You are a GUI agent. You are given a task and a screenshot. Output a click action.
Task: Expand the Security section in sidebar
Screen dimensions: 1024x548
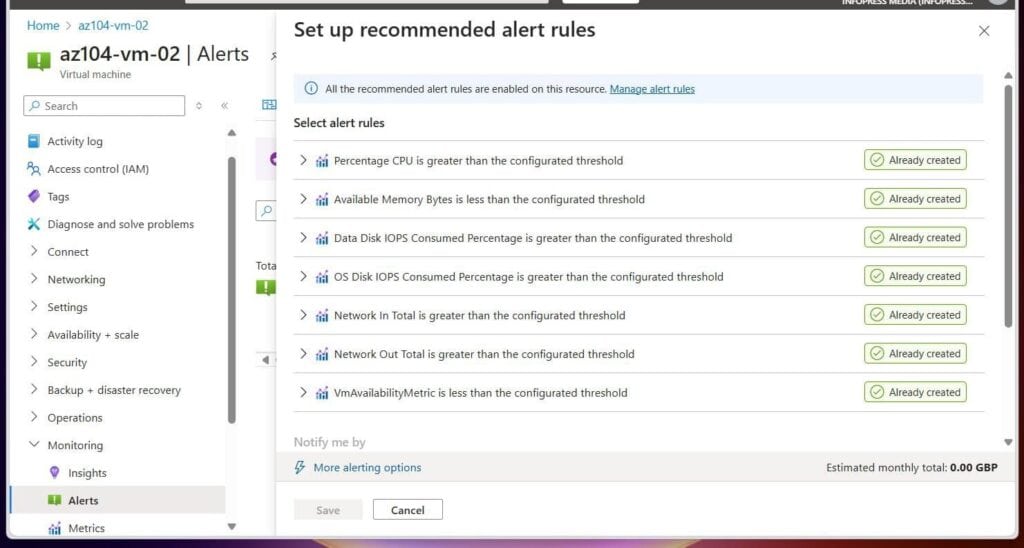tap(34, 362)
